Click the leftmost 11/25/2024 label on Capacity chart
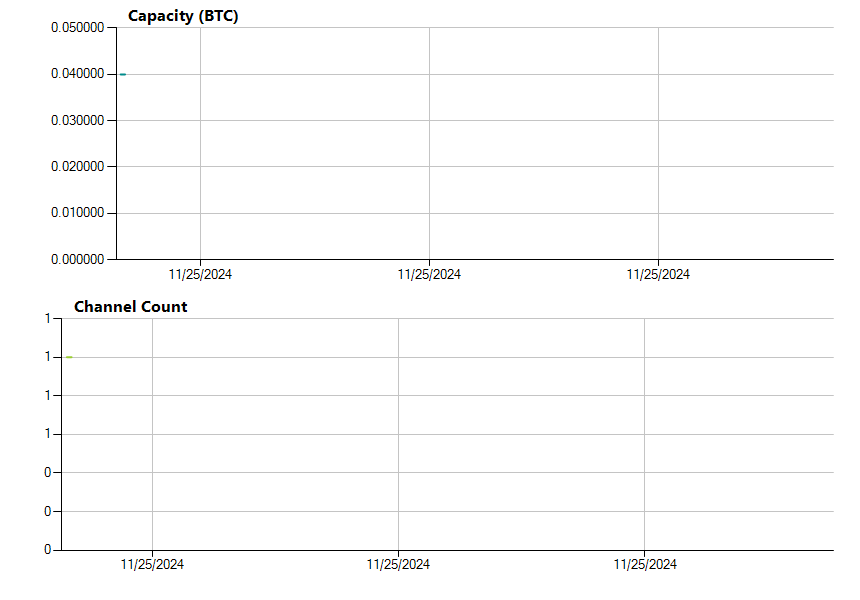Image resolution: width=860 pixels, height=600 pixels. (199, 272)
